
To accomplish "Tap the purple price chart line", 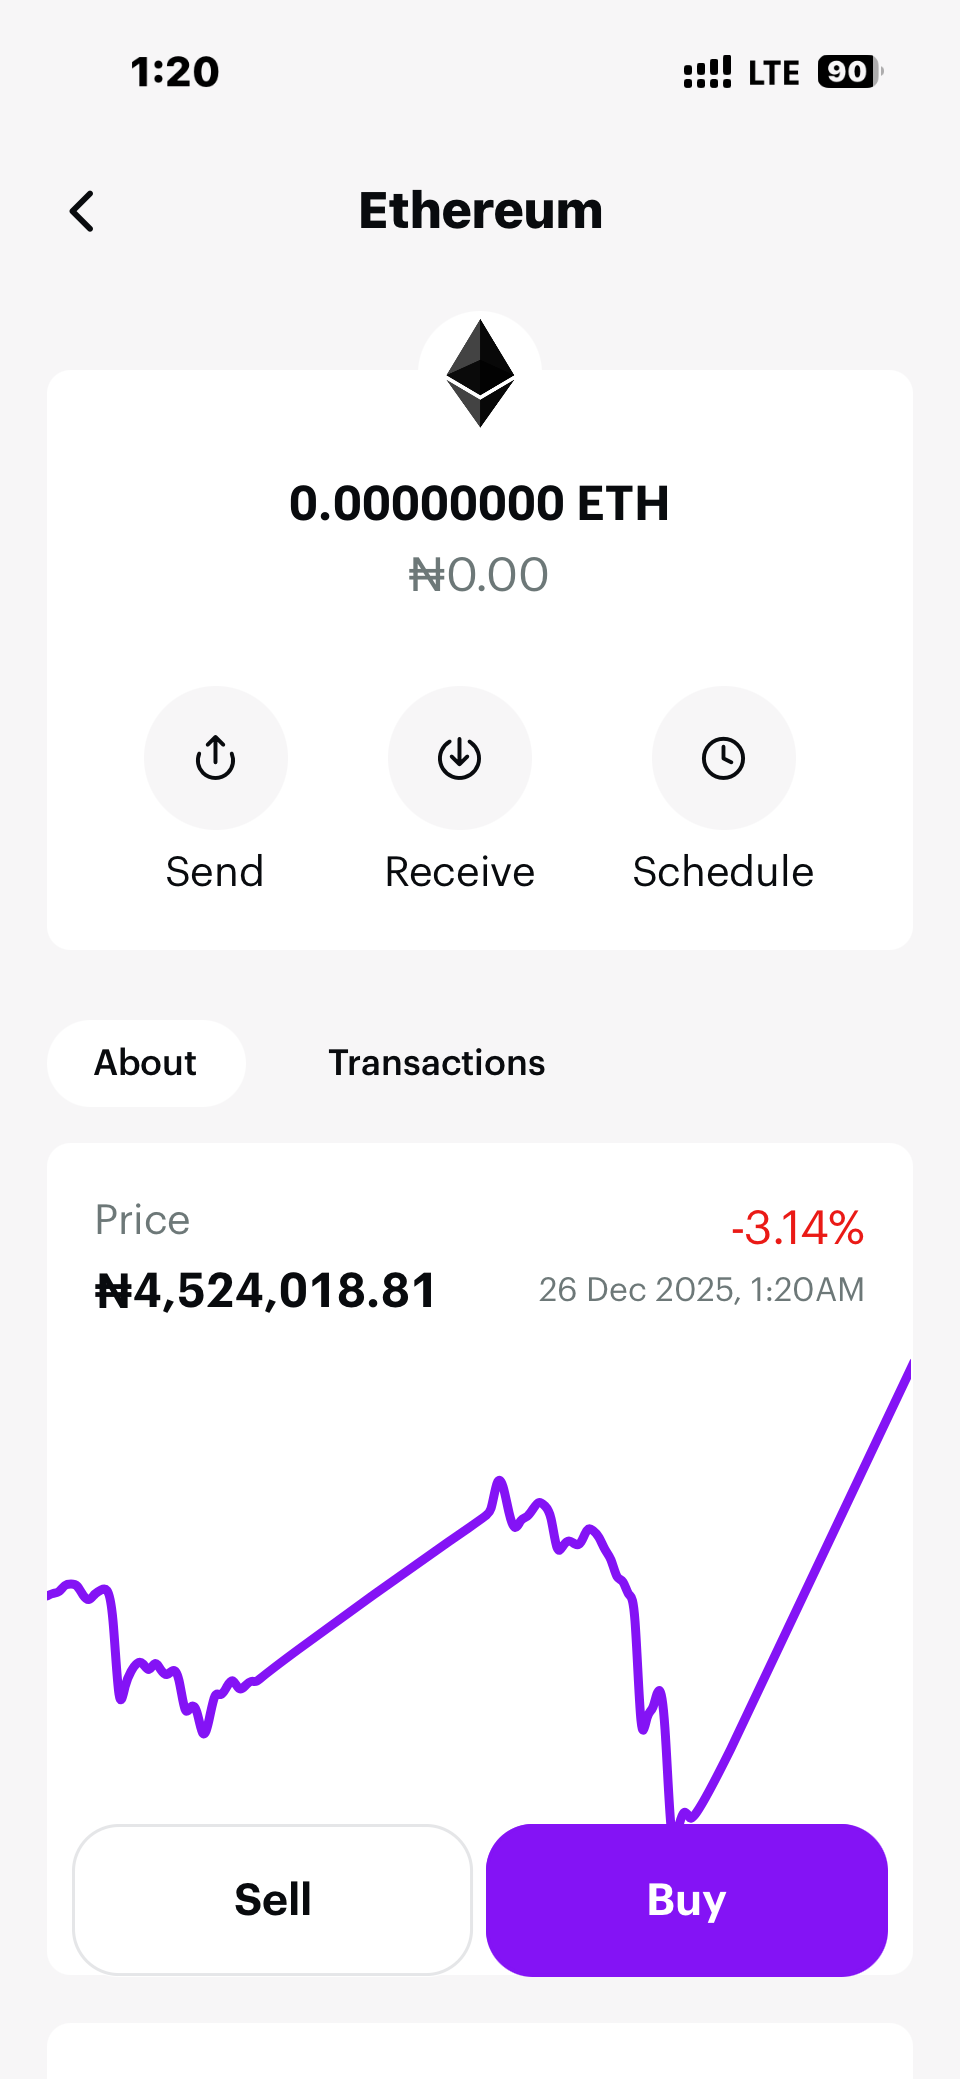I will [x=370, y=1598].
